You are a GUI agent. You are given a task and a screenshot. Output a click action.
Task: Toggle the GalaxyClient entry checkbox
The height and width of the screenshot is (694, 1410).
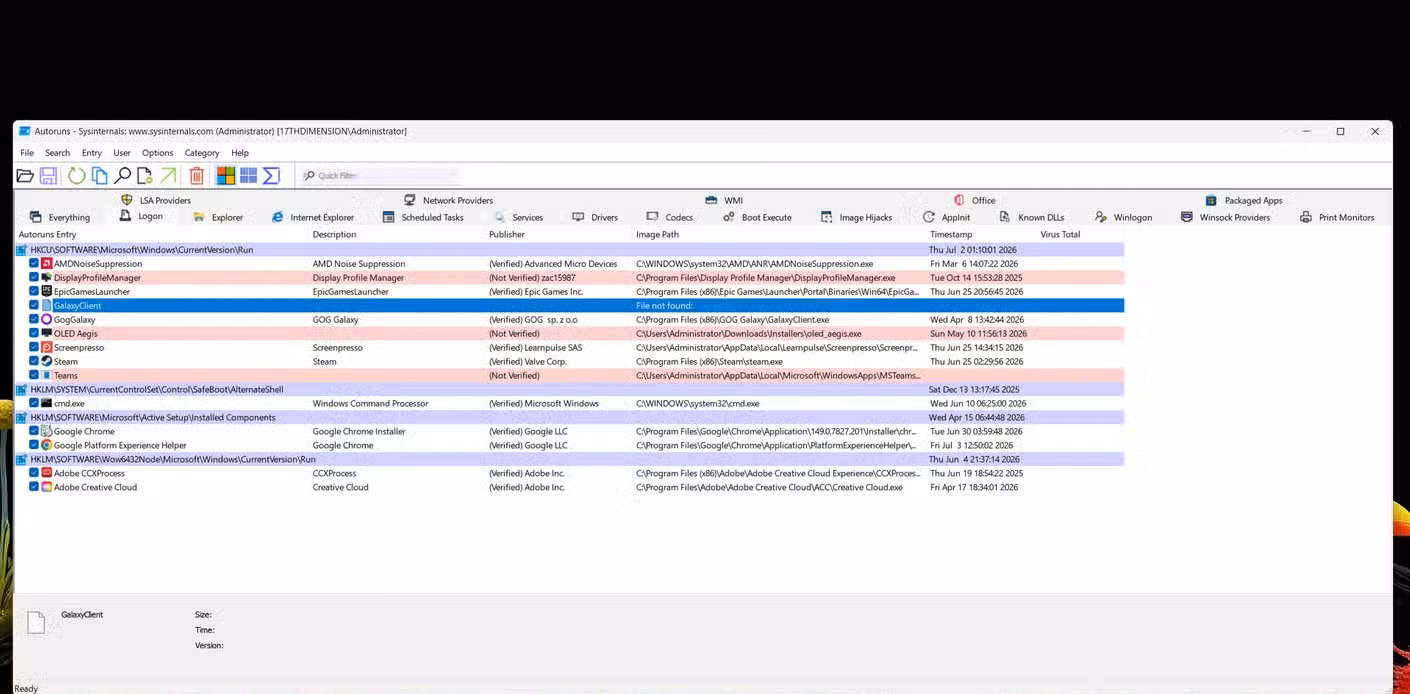[34, 306]
